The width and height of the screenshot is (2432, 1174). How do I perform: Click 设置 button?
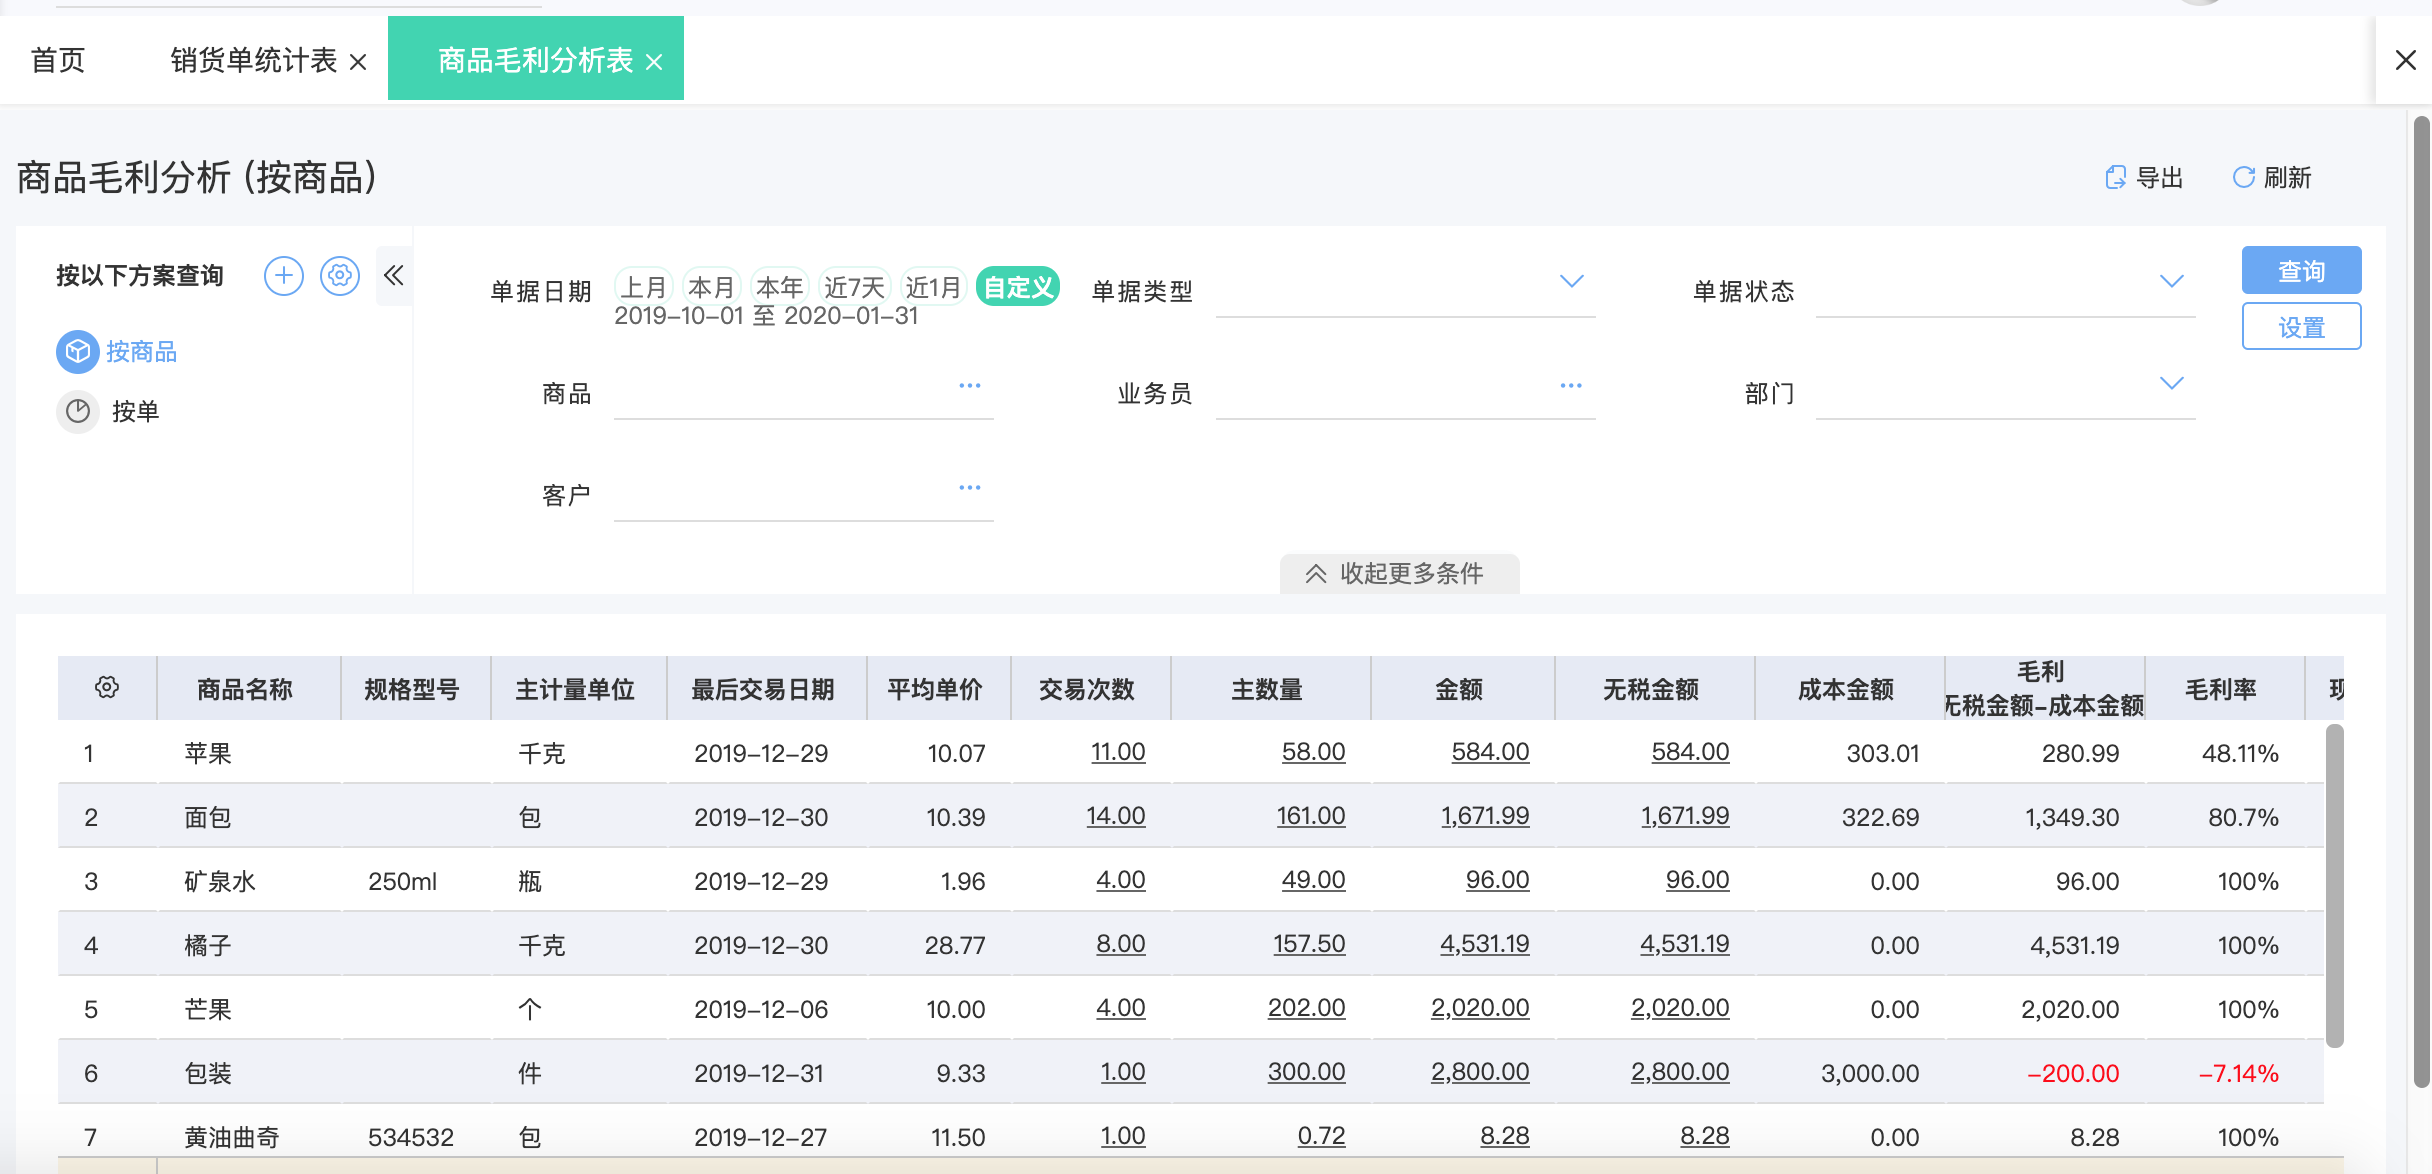coord(2302,327)
